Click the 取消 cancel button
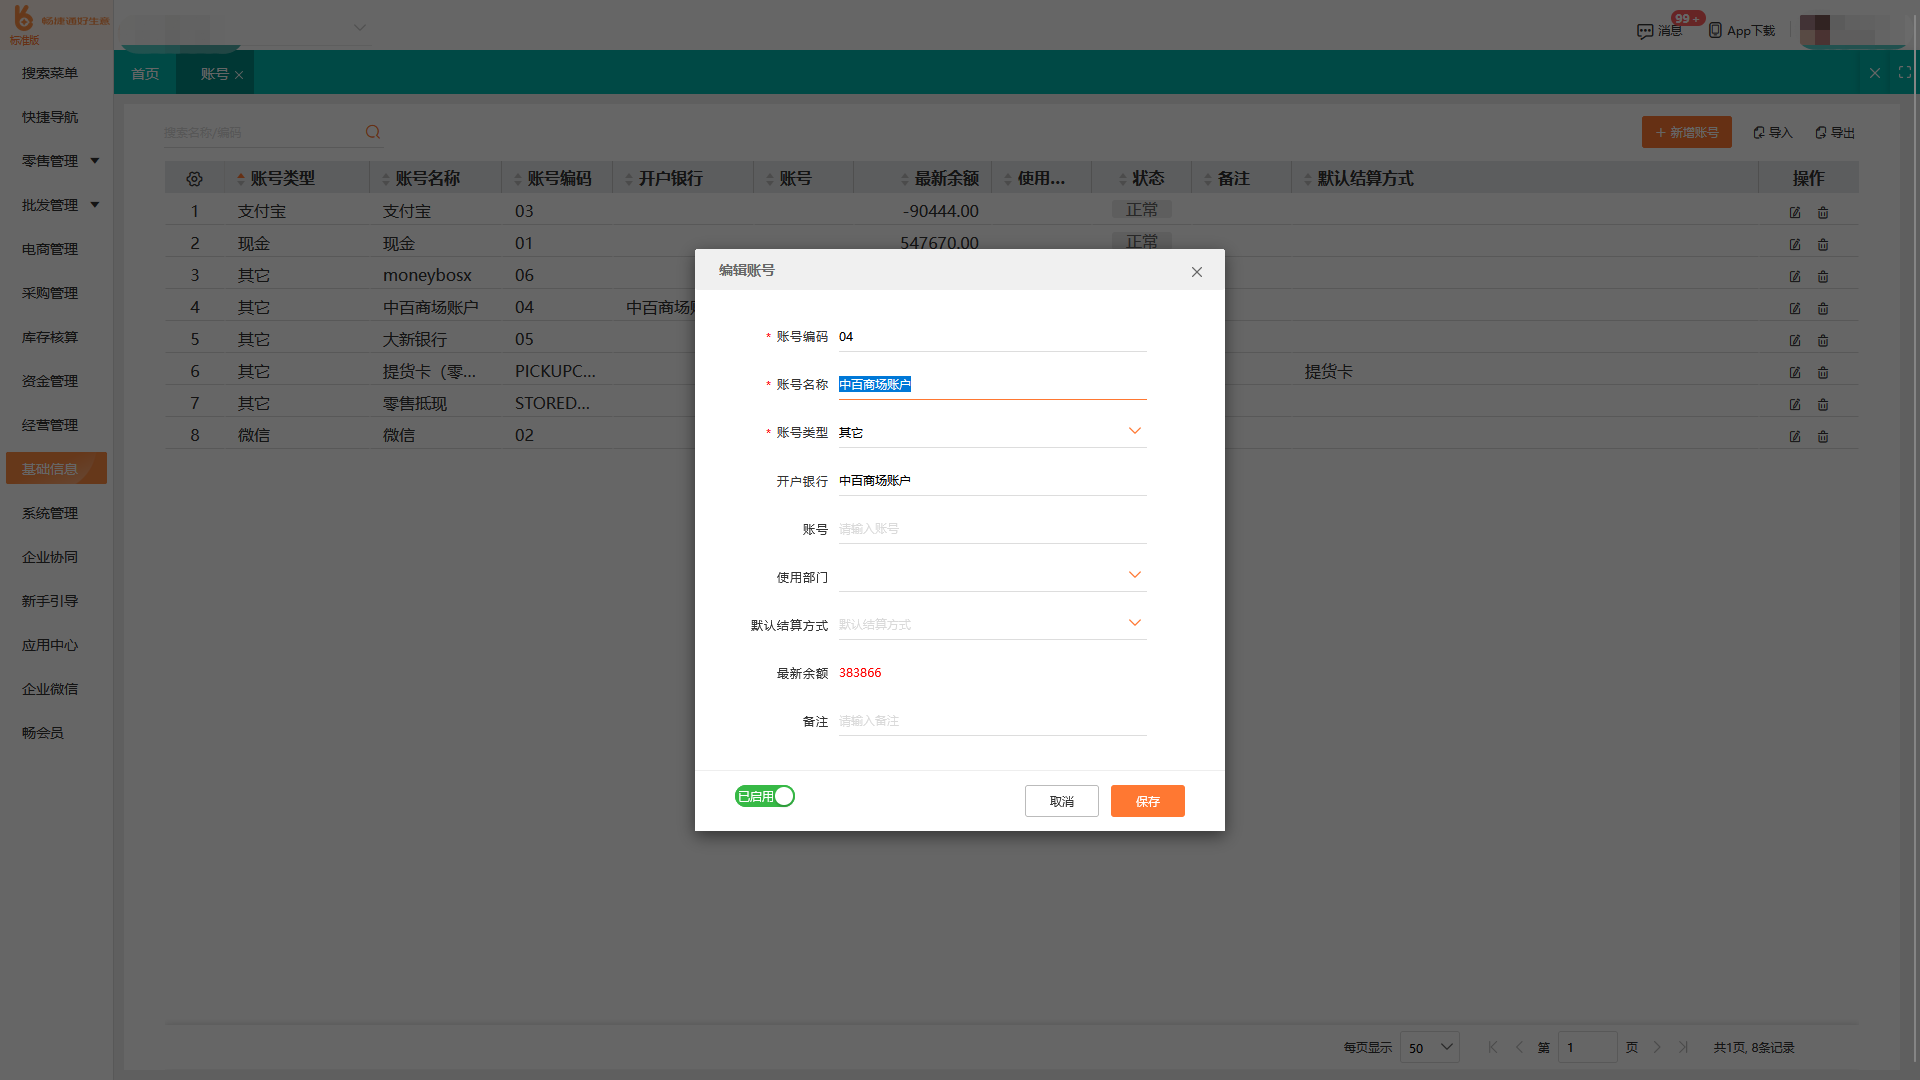This screenshot has width=1920, height=1080. click(x=1062, y=800)
